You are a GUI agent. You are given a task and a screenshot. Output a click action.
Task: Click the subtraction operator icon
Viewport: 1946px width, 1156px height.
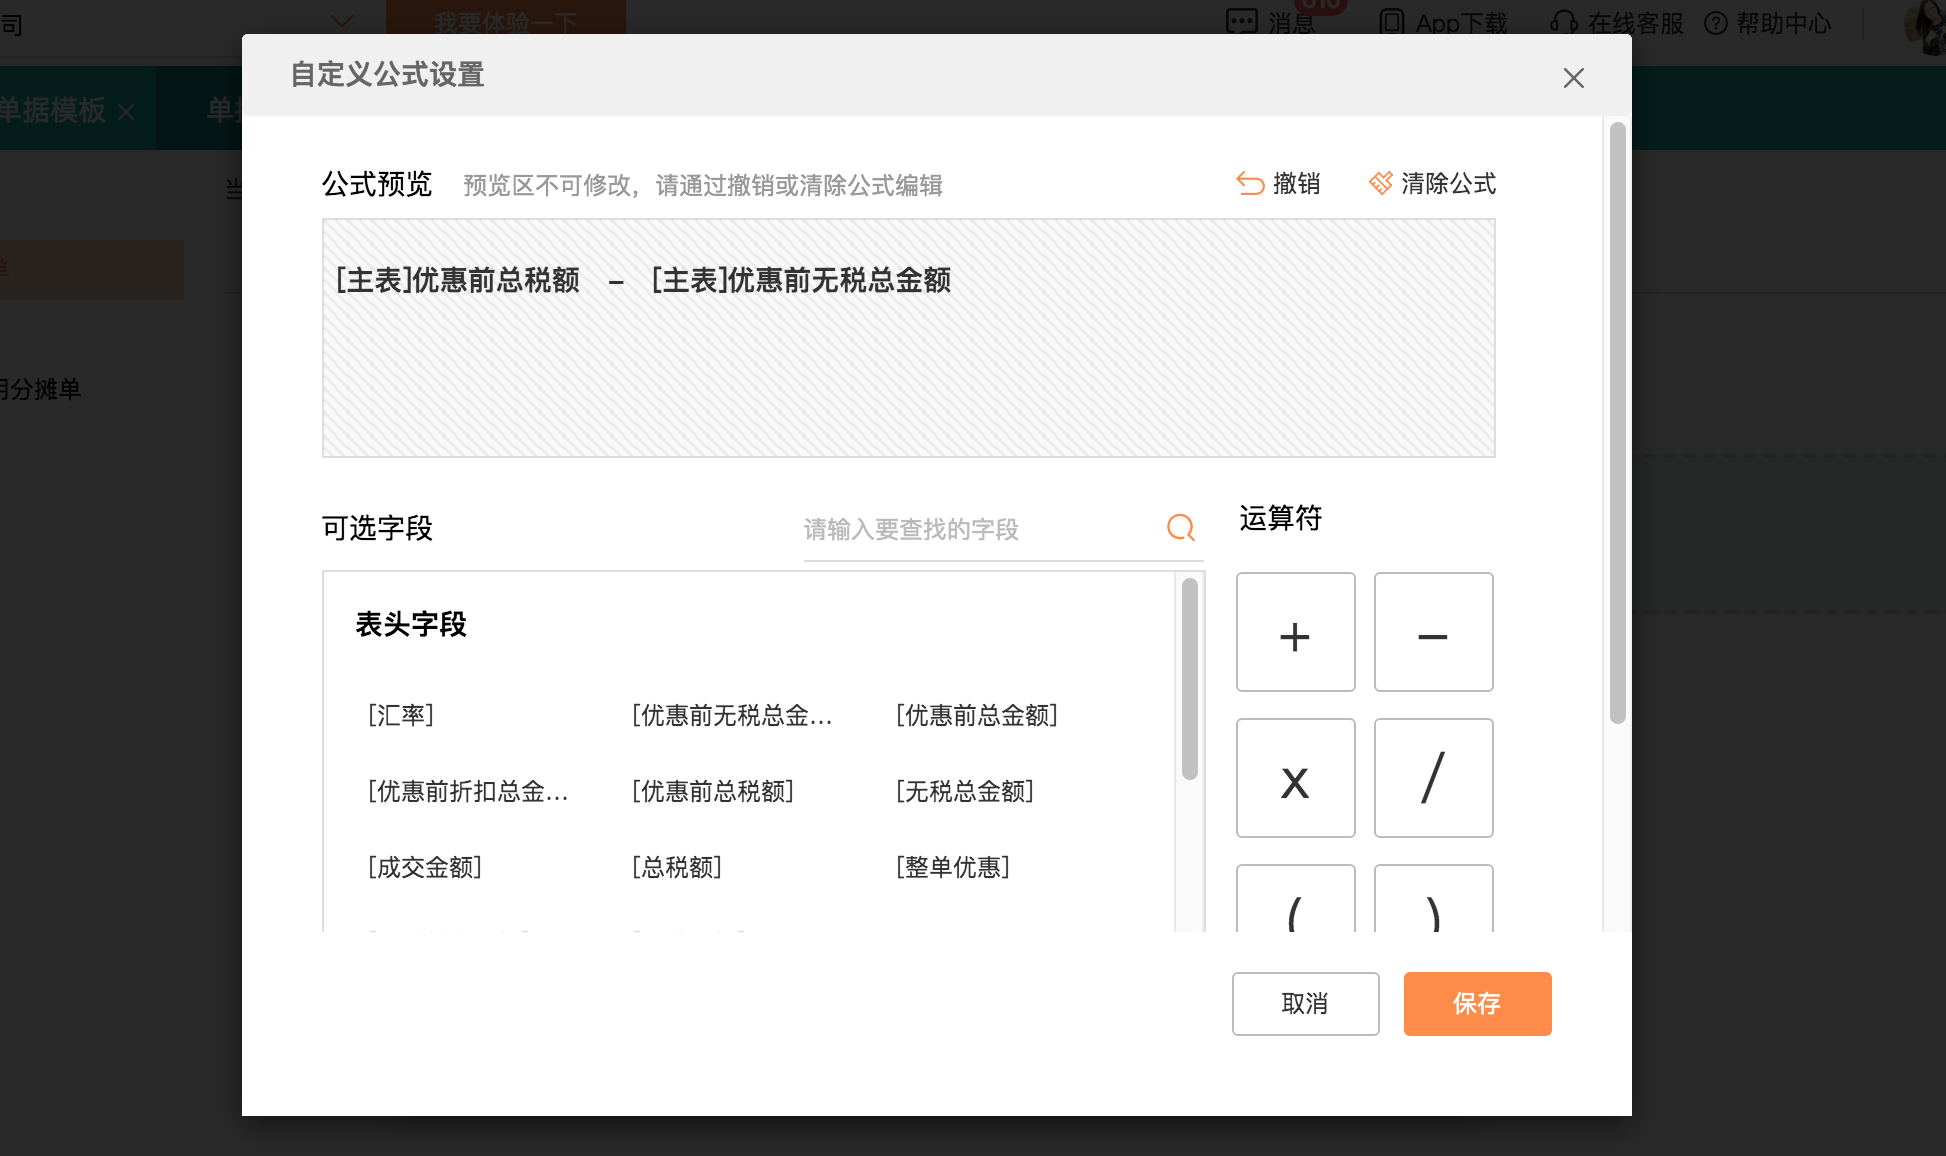point(1433,632)
